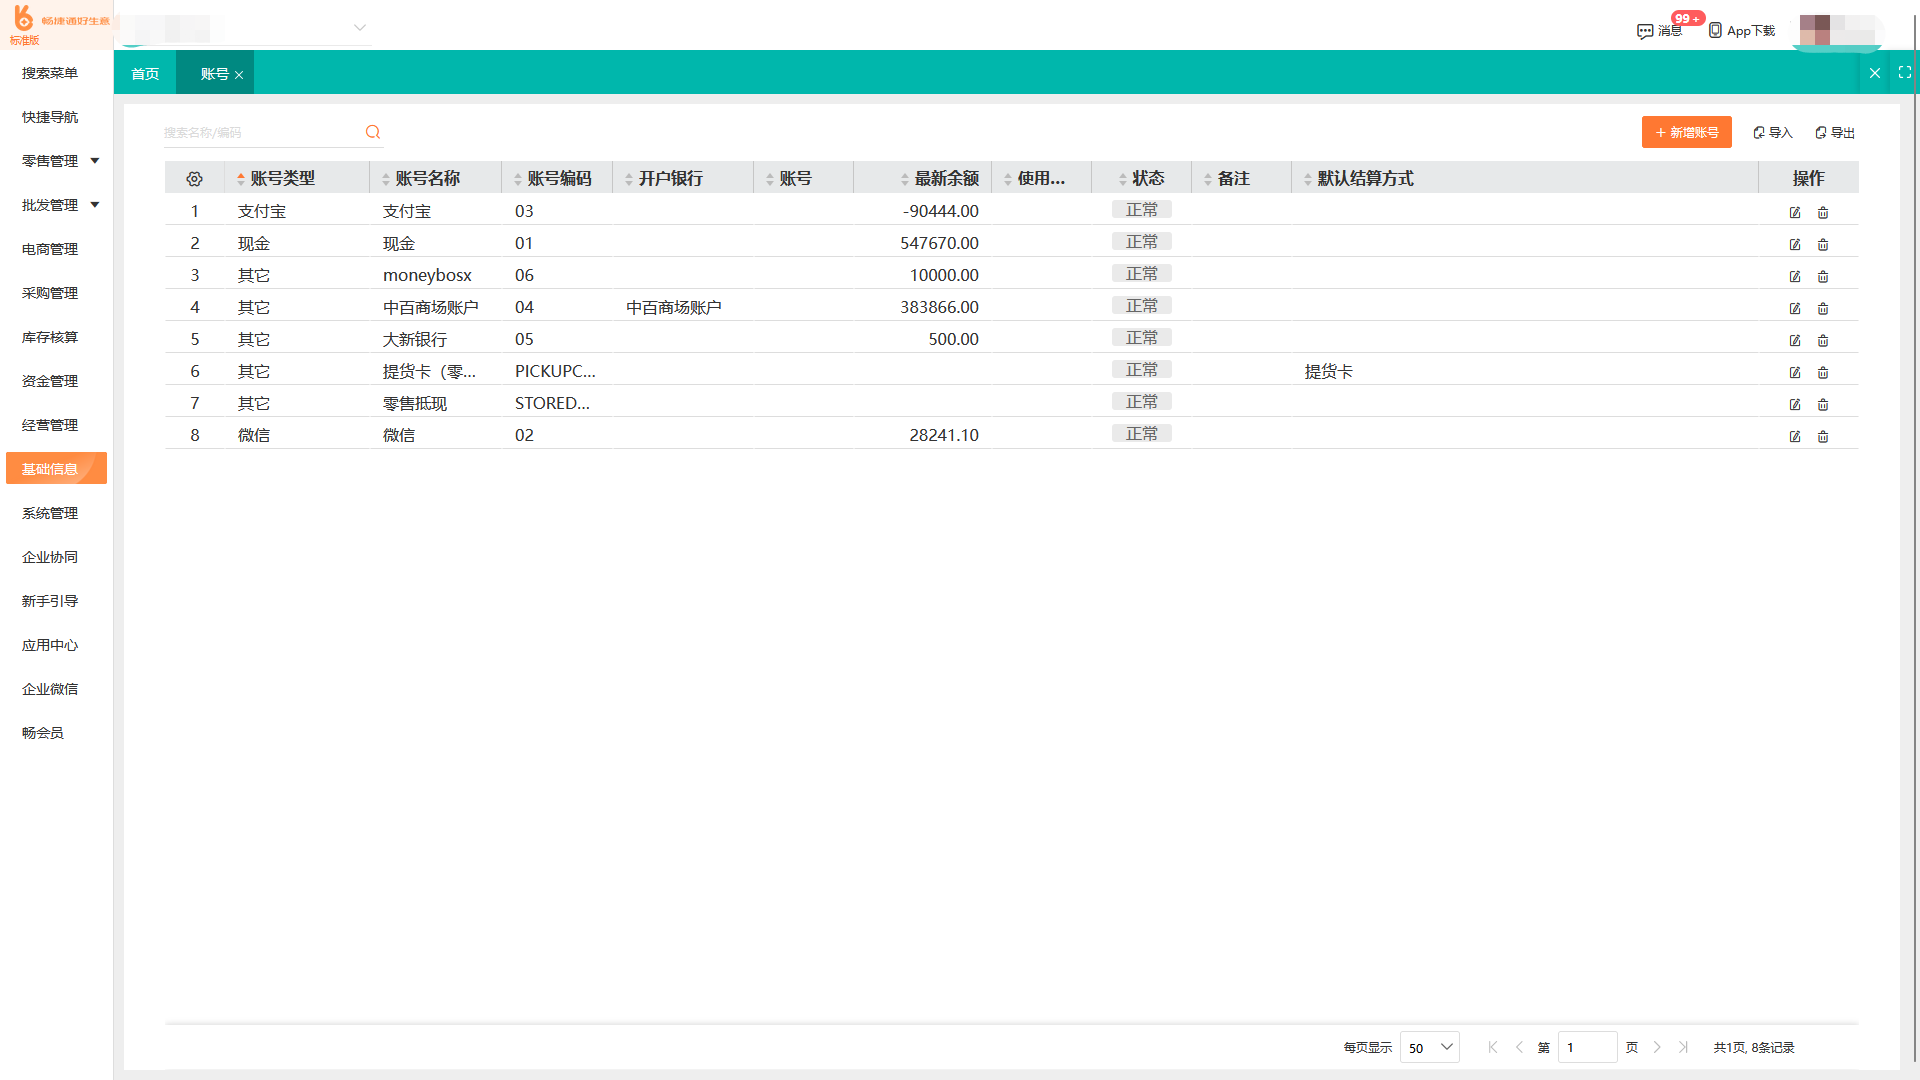Click the export 导出 icon button
Image resolution: width=1920 pixels, height=1080 pixels.
[1834, 132]
